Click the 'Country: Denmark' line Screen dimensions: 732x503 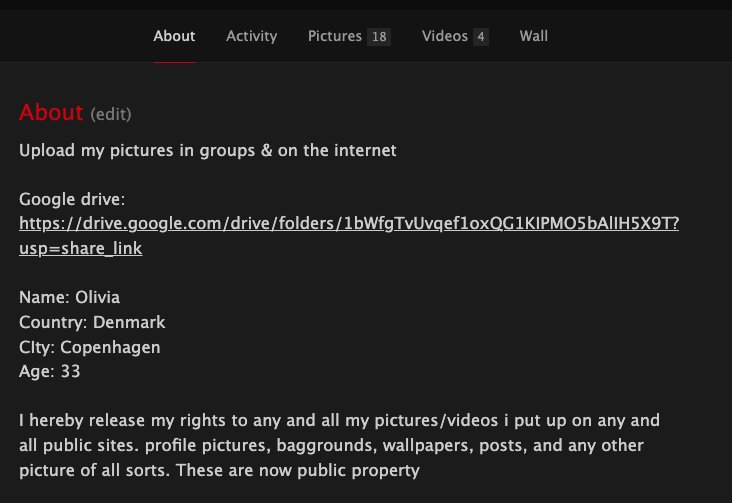pyautogui.click(x=92, y=322)
